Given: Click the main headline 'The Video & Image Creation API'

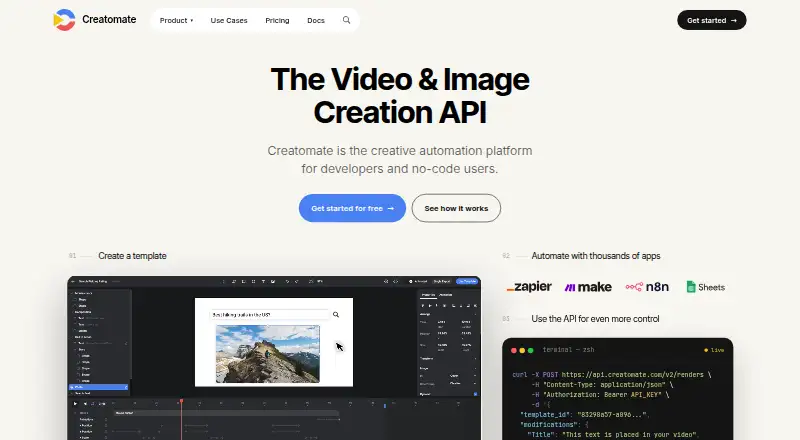Looking at the screenshot, I should coord(400,95).
